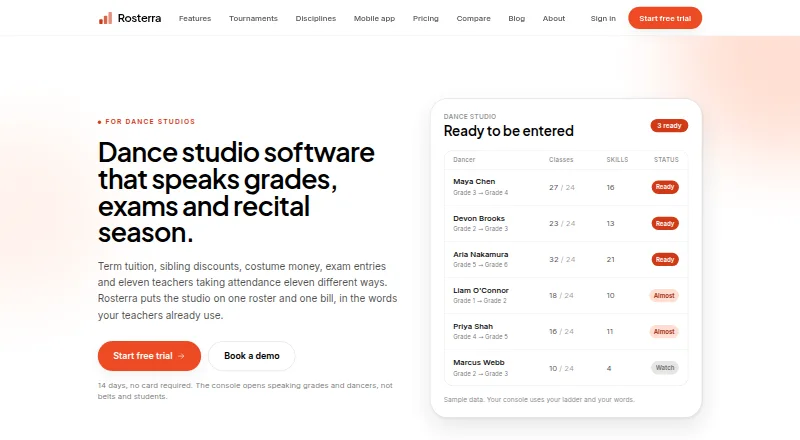Click the hero Start free trial button

coord(149,356)
